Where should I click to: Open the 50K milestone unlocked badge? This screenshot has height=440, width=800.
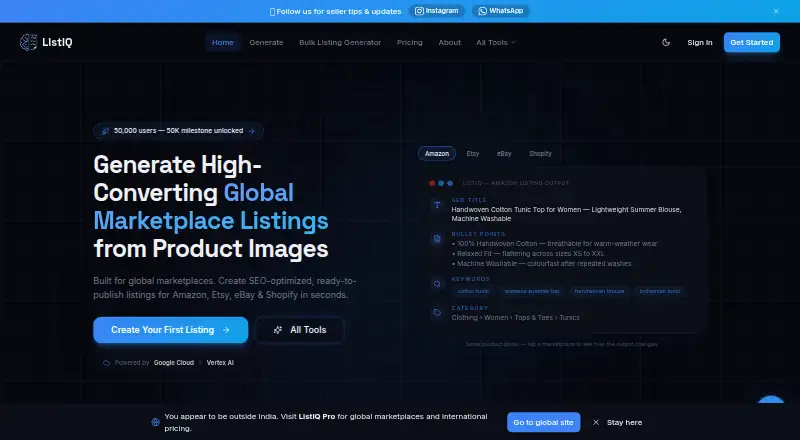point(179,131)
